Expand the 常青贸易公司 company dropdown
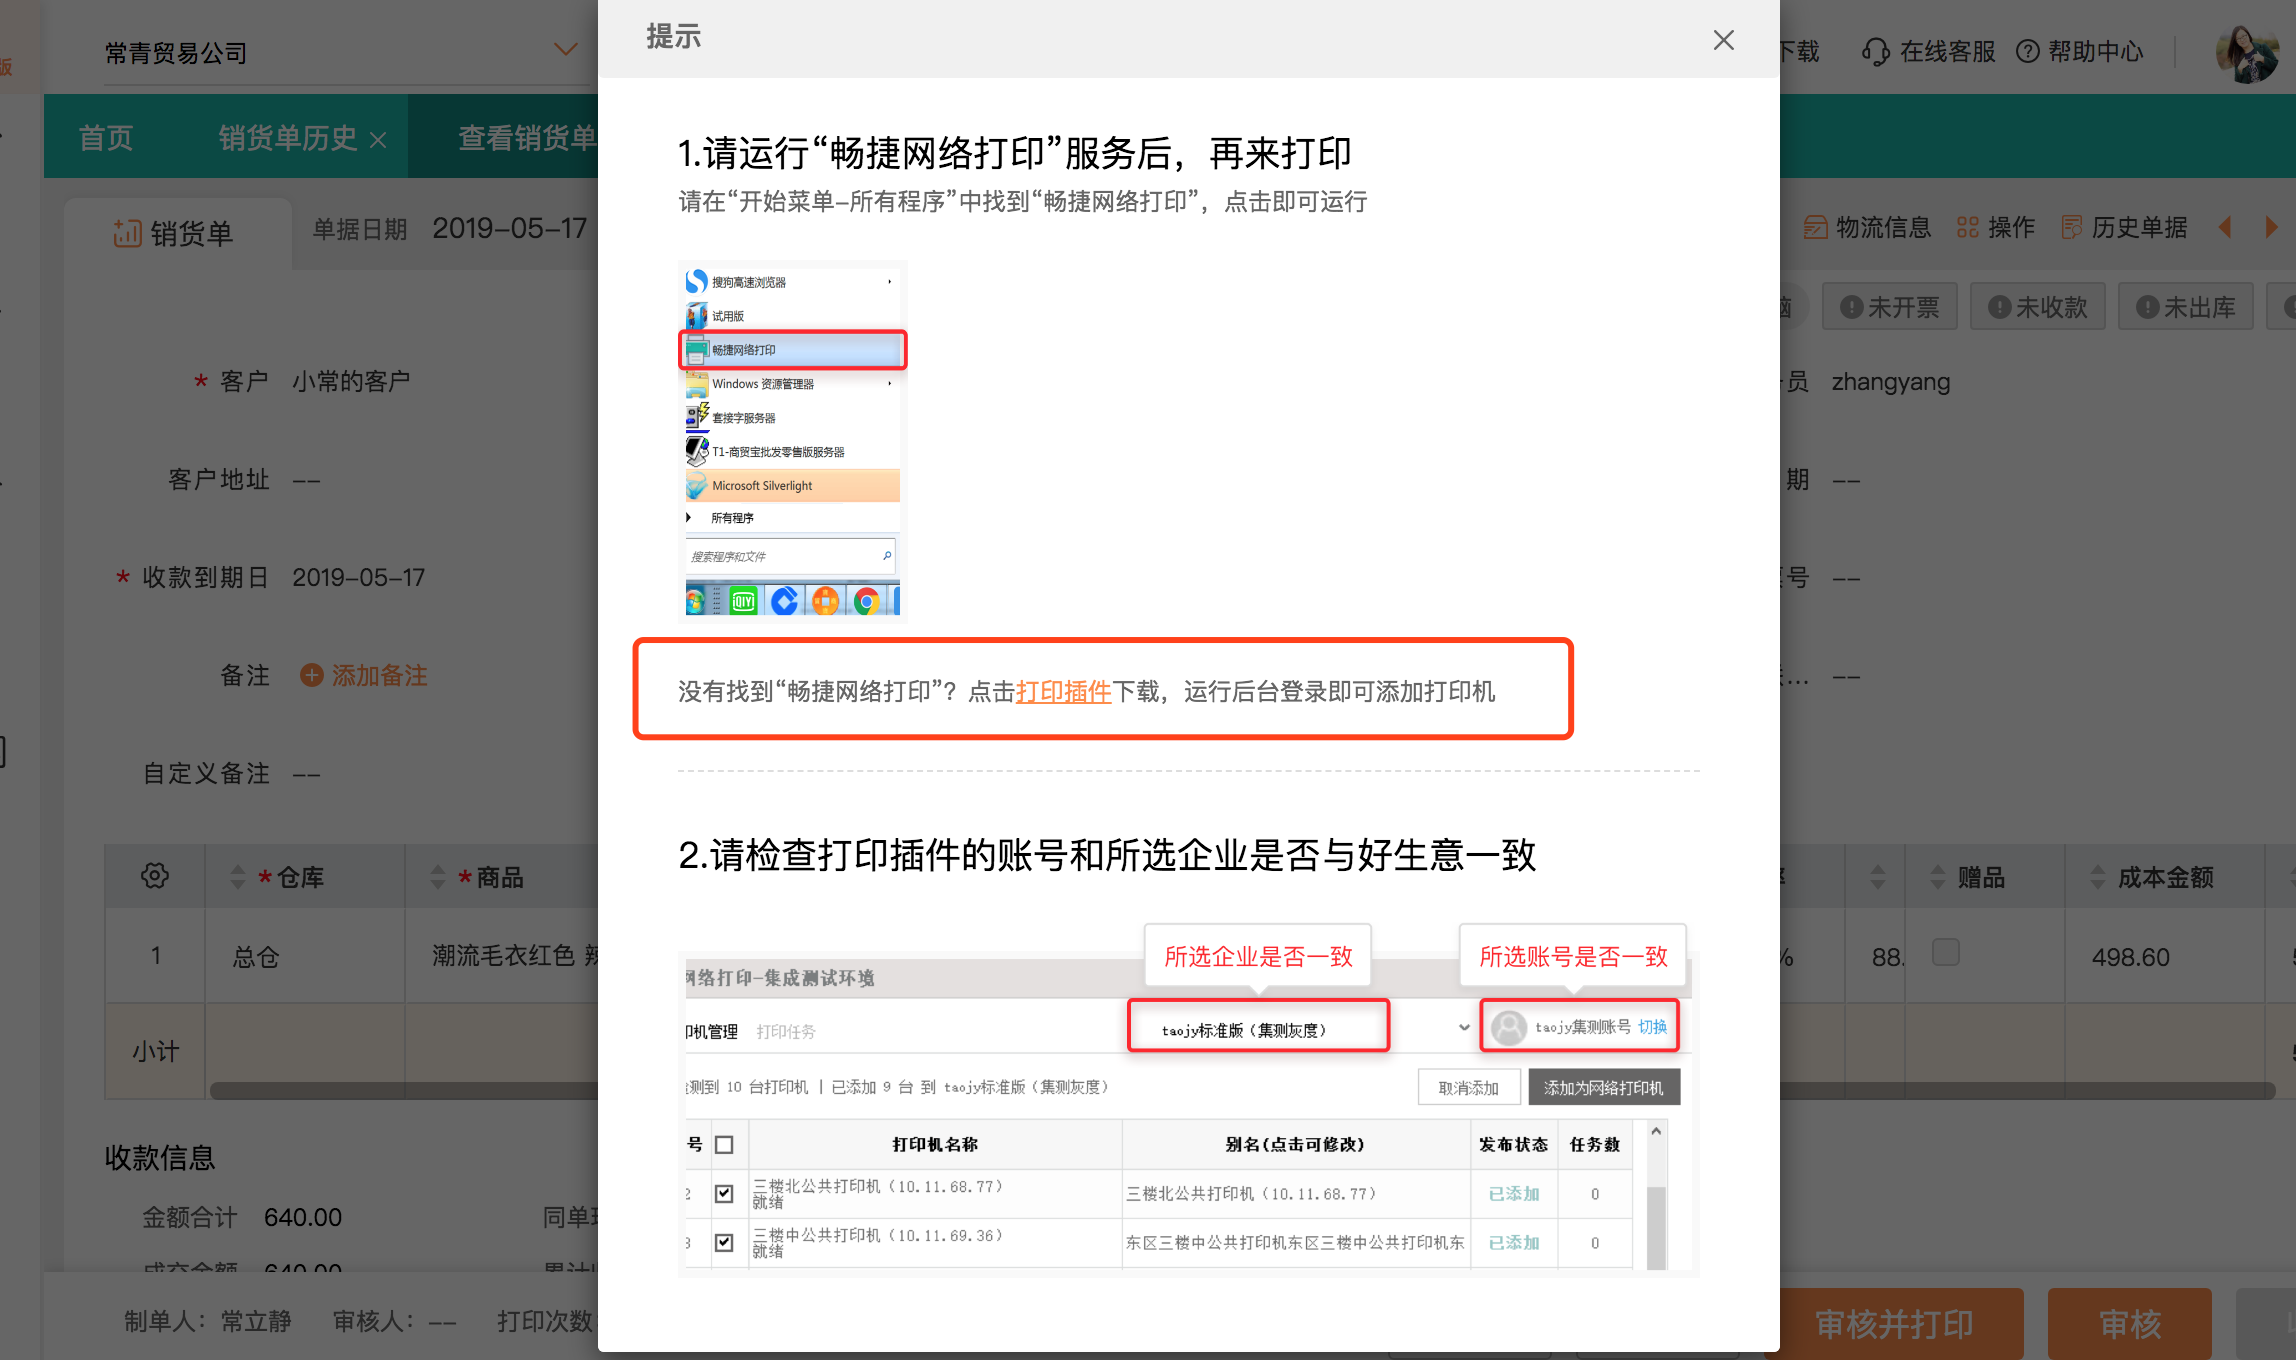Image resolution: width=2296 pixels, height=1360 pixels. pos(565,52)
